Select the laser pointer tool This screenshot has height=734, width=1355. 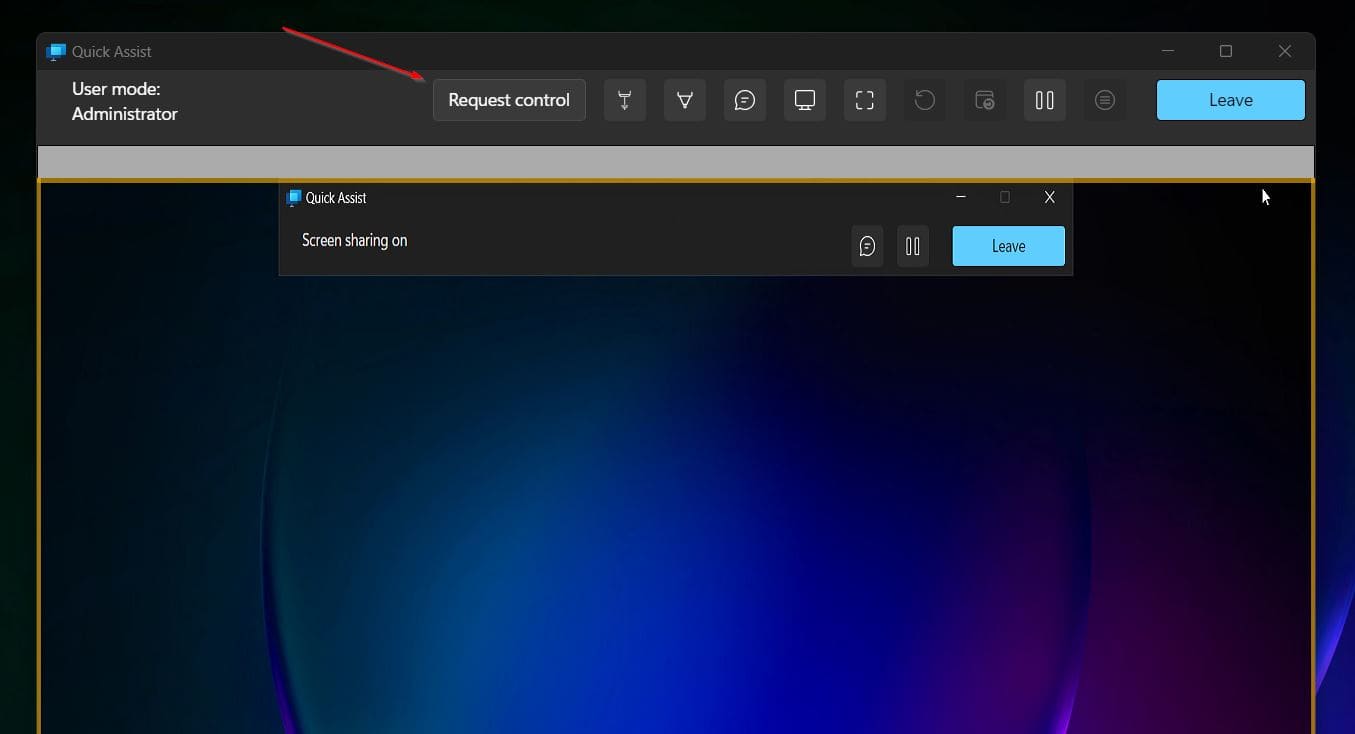625,100
